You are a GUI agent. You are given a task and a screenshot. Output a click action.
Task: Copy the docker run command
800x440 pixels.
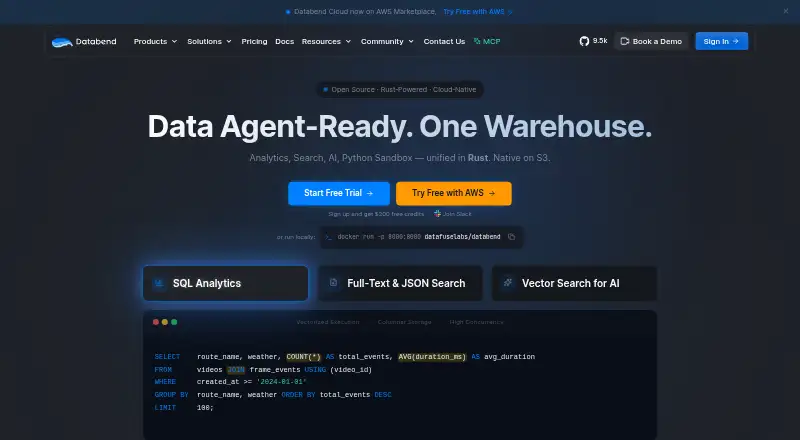coord(511,237)
